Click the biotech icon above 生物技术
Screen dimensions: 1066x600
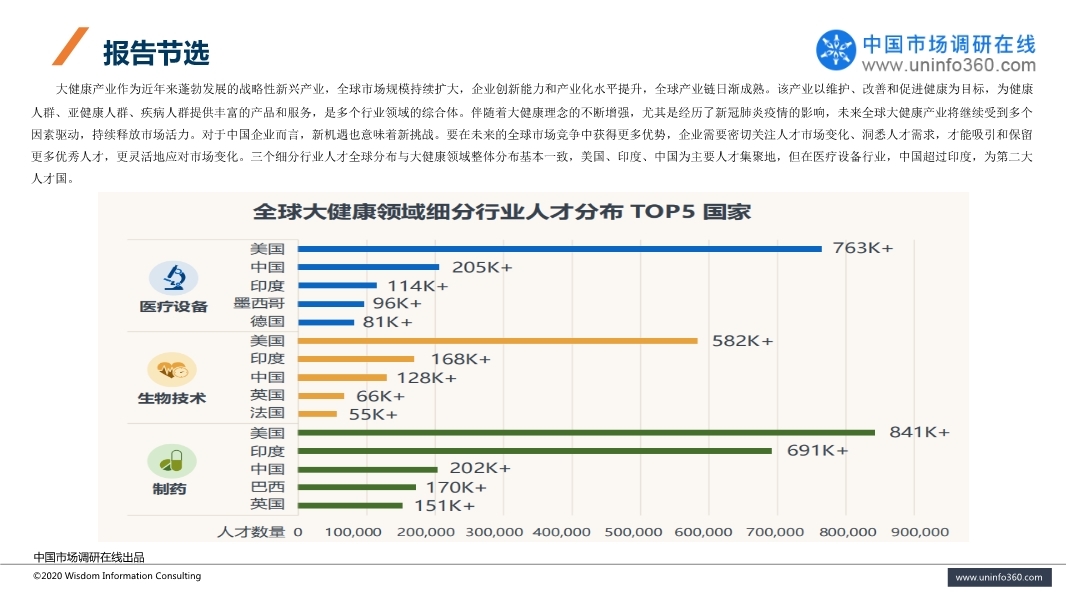pyautogui.click(x=173, y=369)
